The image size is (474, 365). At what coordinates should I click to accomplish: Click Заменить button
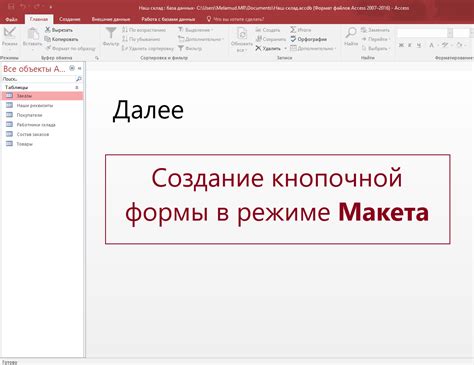pos(375,30)
